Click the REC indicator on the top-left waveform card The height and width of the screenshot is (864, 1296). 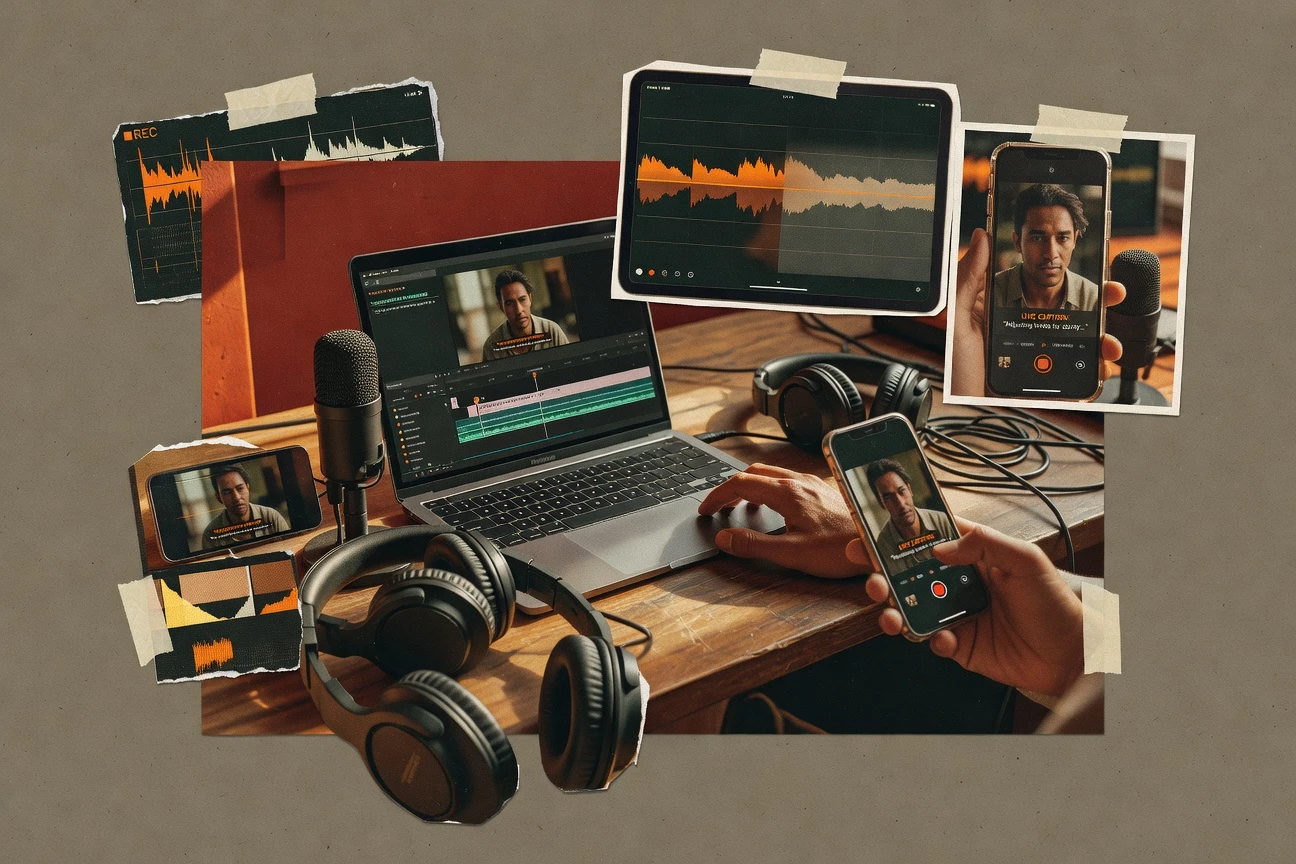140,133
